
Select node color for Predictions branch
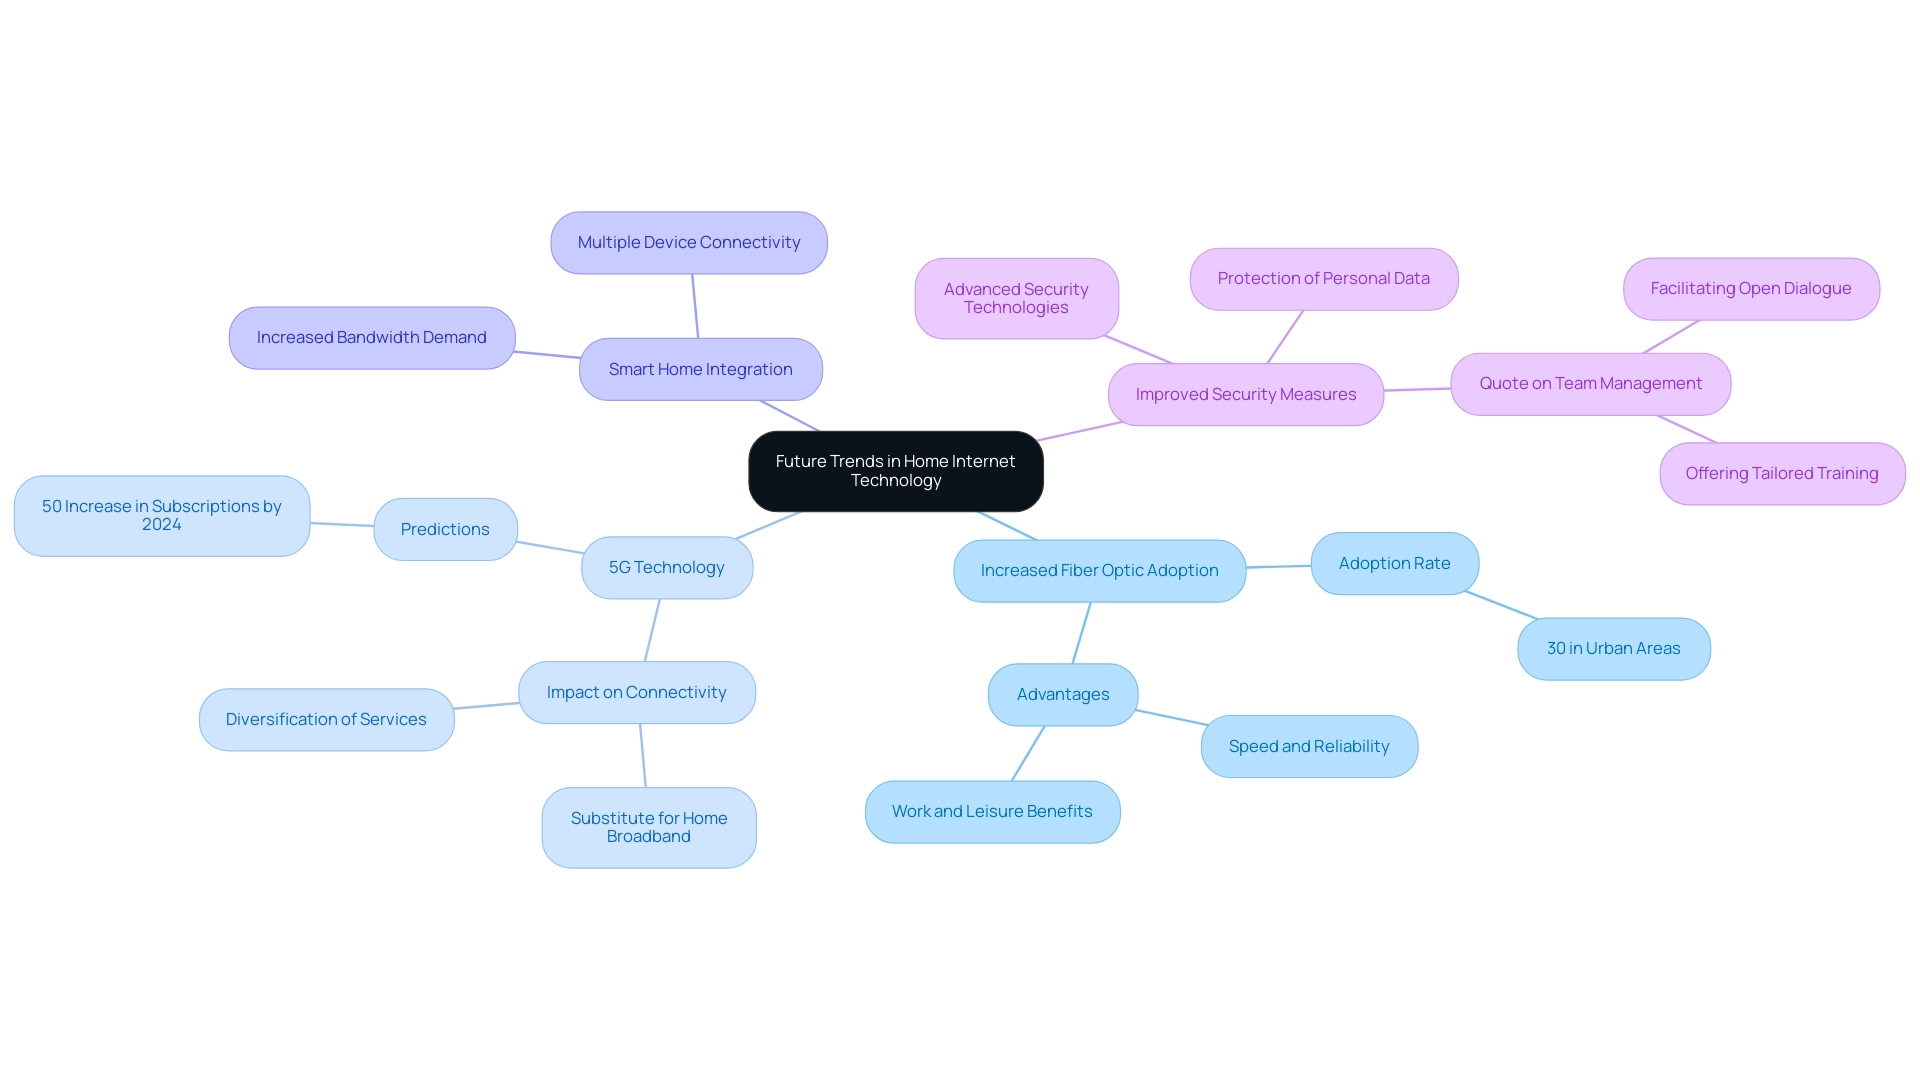443,528
